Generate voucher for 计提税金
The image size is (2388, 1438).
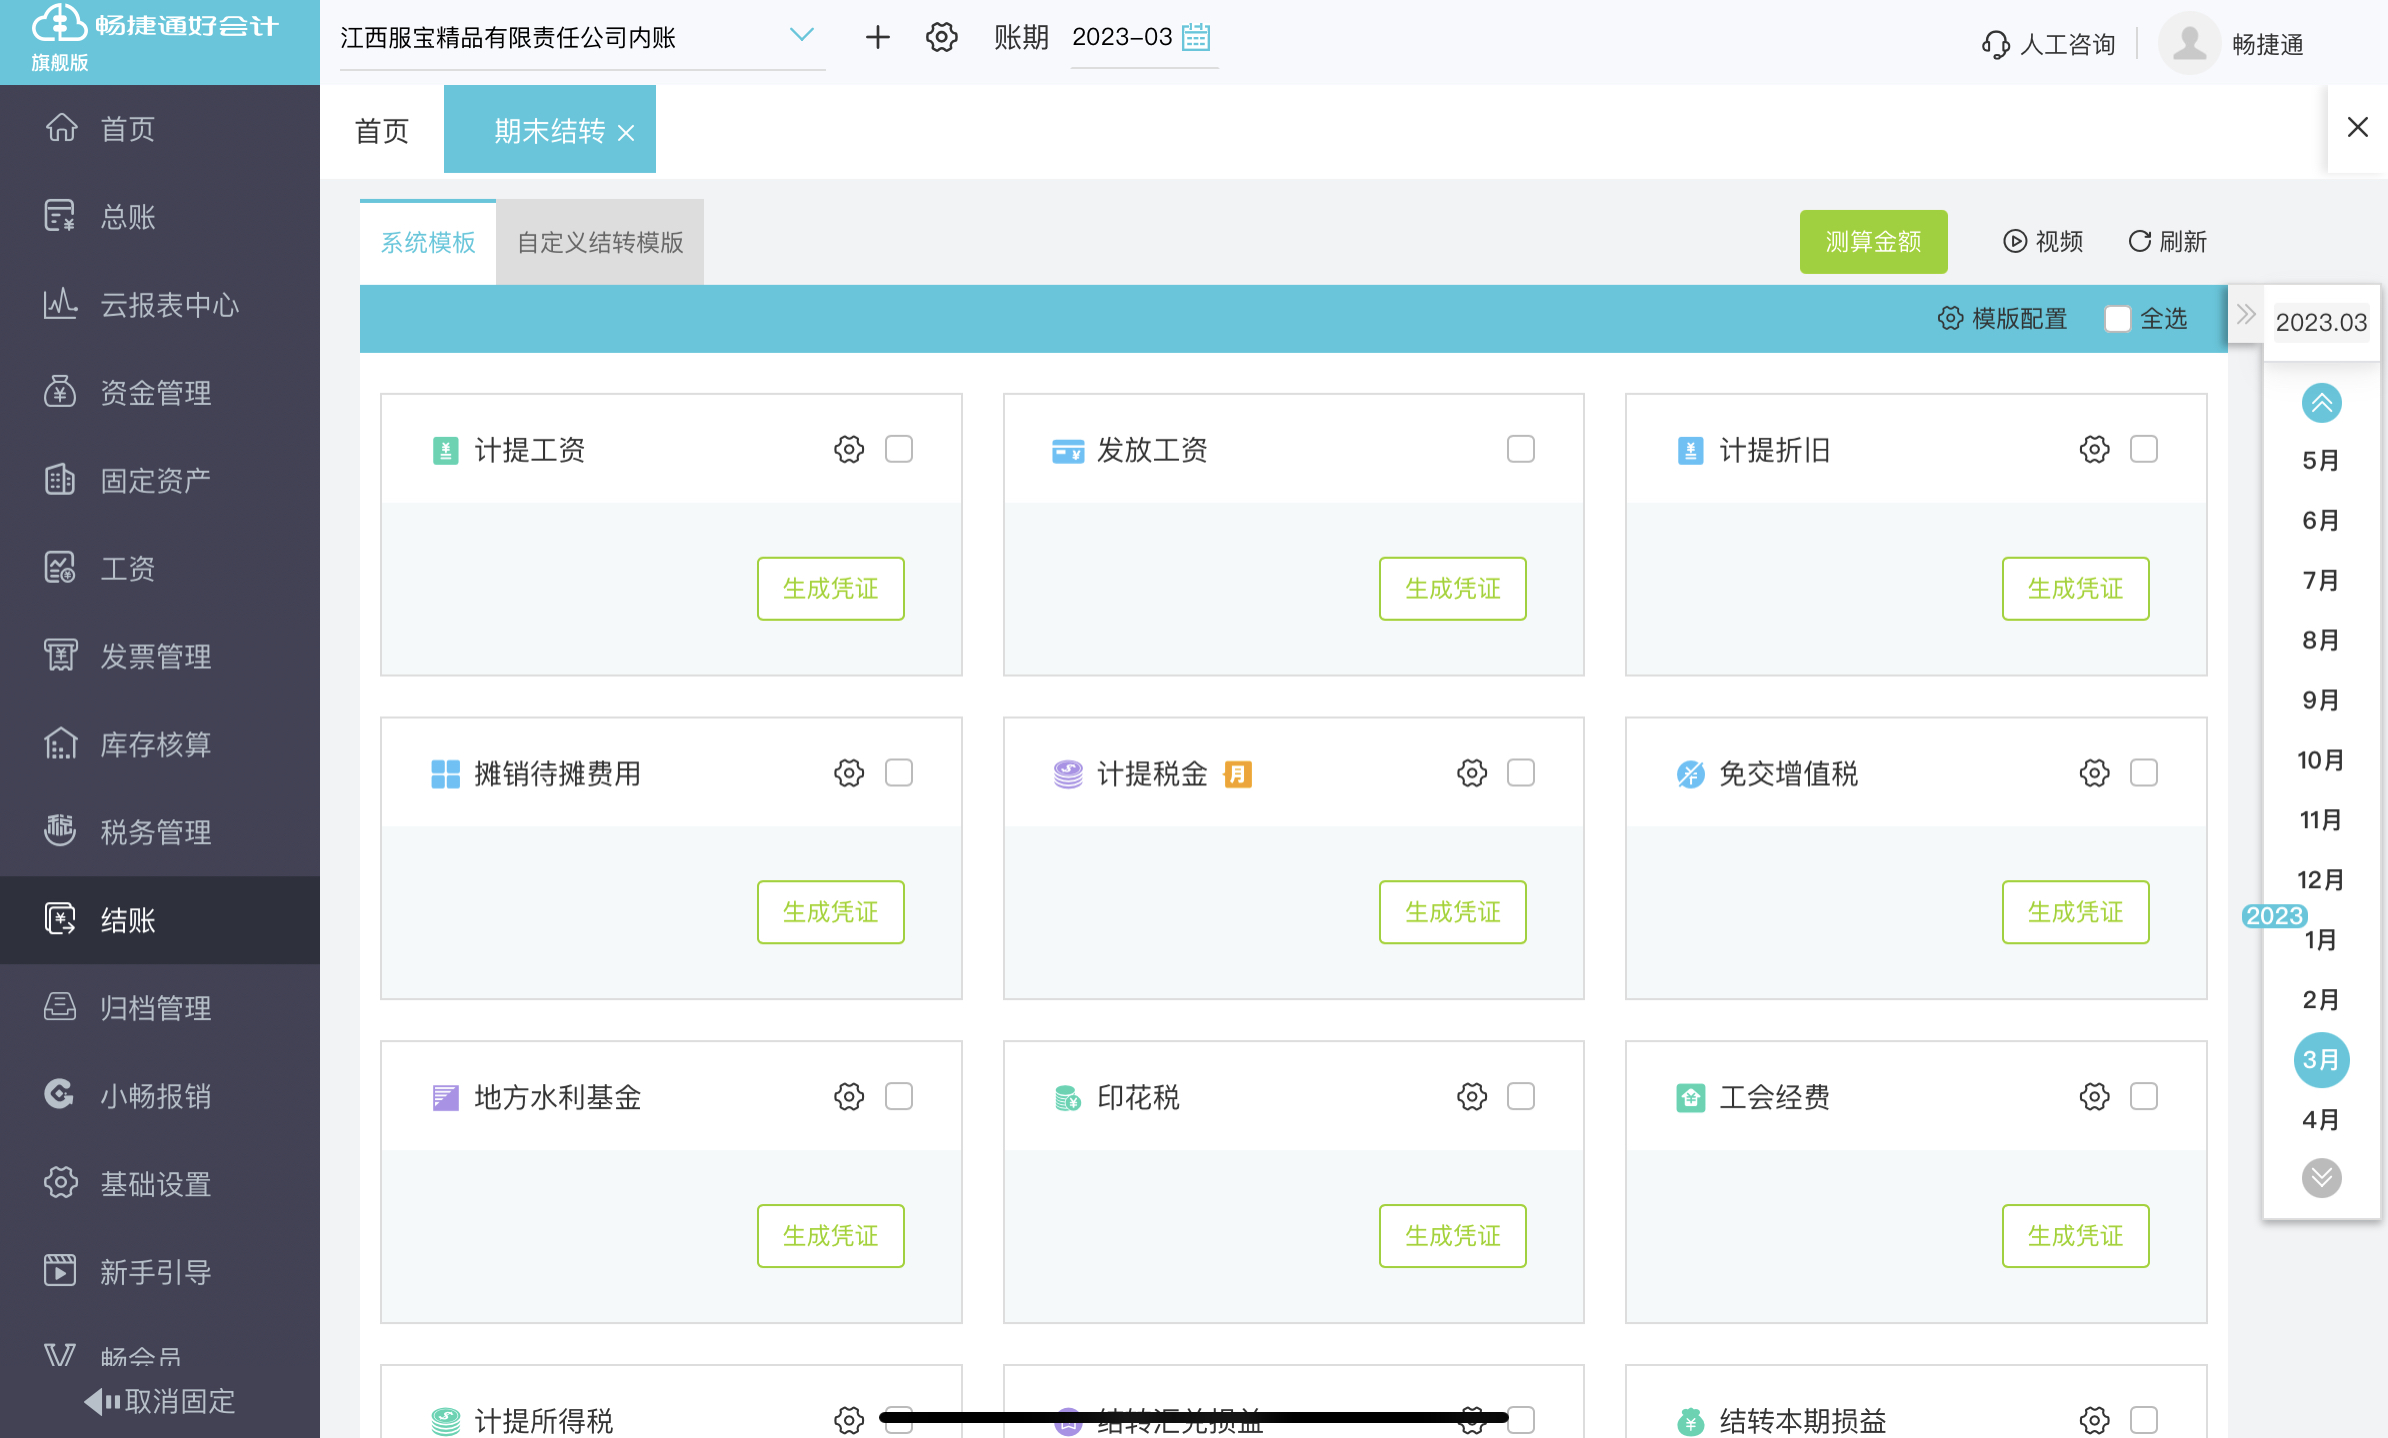tap(1455, 911)
